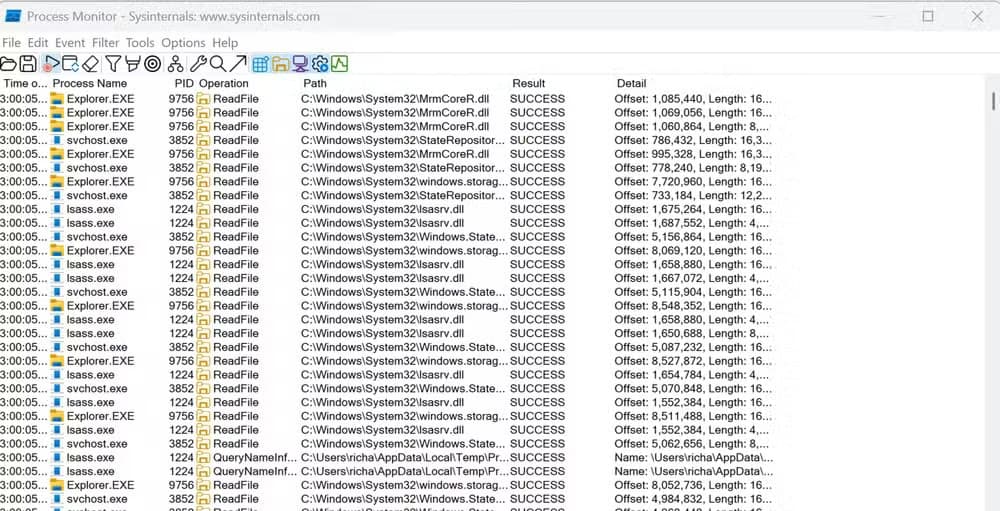1000x511 pixels.
Task: Jump to object with the arrow icon
Action: coord(238,64)
